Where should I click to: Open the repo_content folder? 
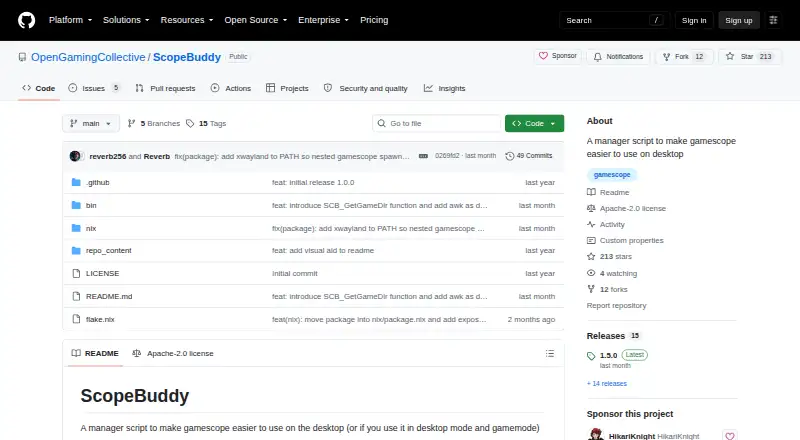109,251
